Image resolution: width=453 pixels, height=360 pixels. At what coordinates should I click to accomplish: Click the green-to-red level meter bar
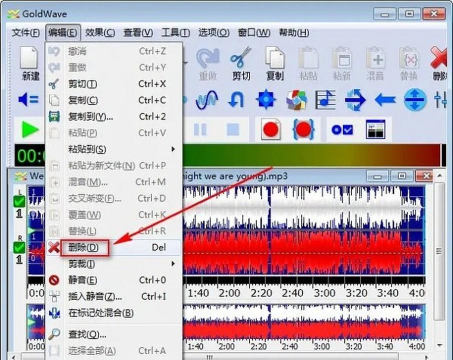(312, 155)
